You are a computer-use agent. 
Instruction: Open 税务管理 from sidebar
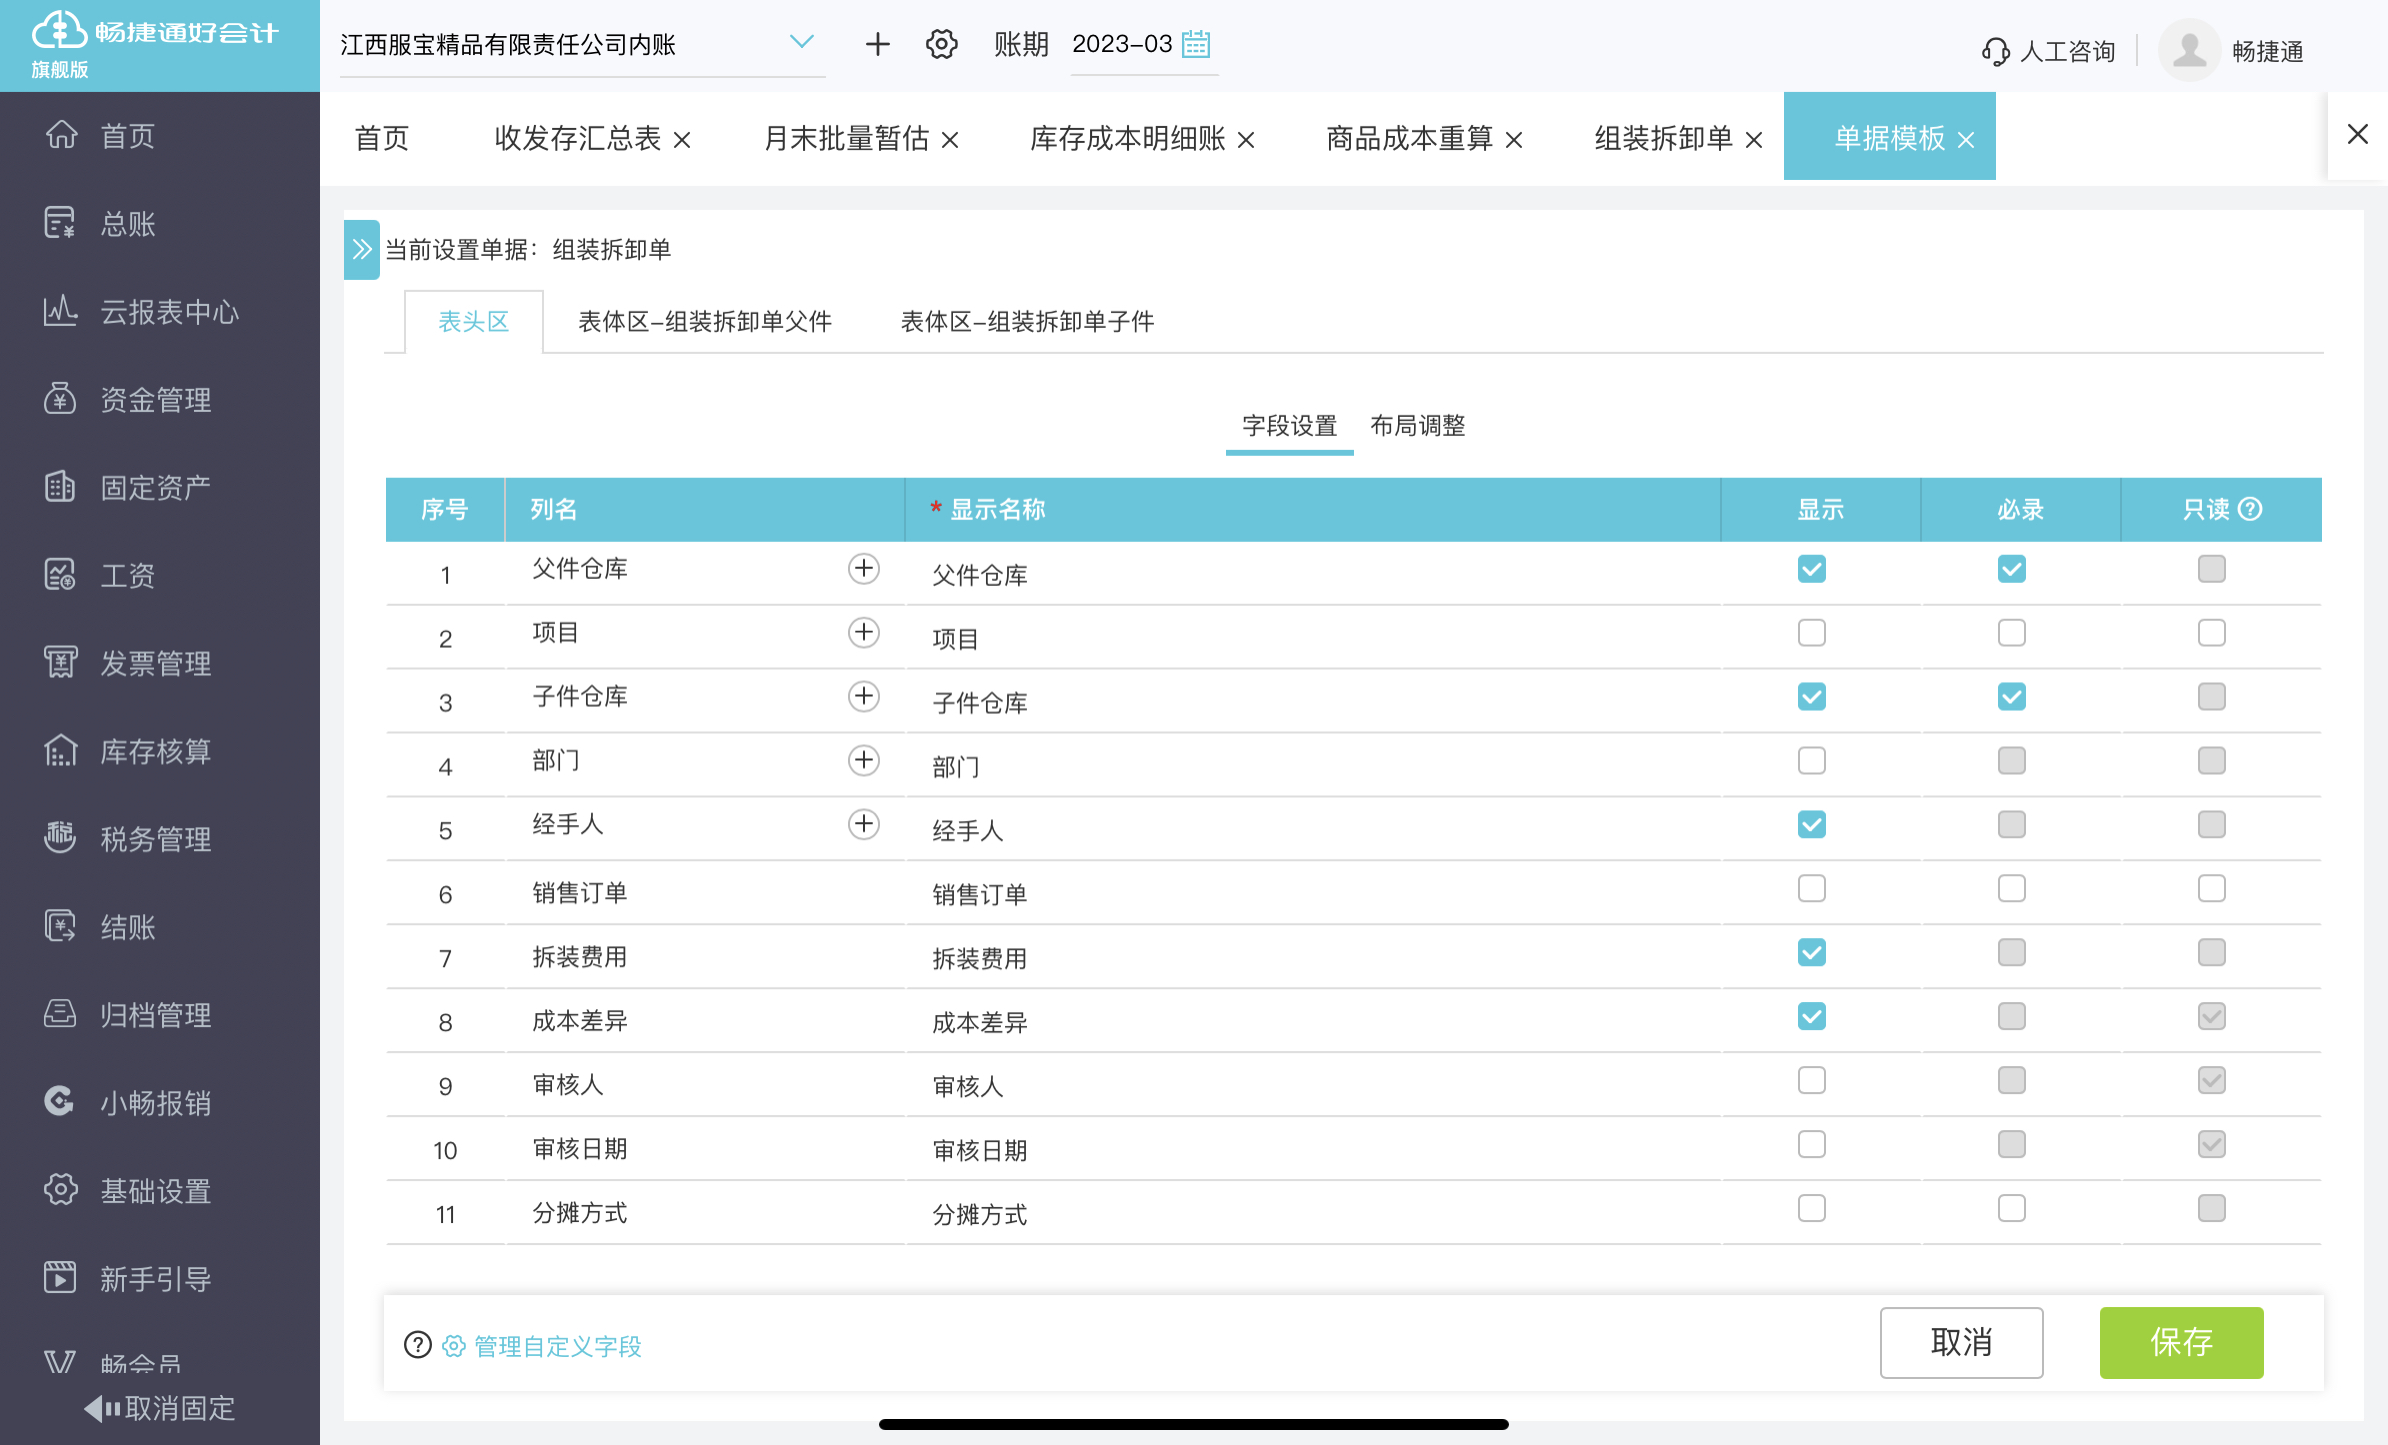click(155, 836)
